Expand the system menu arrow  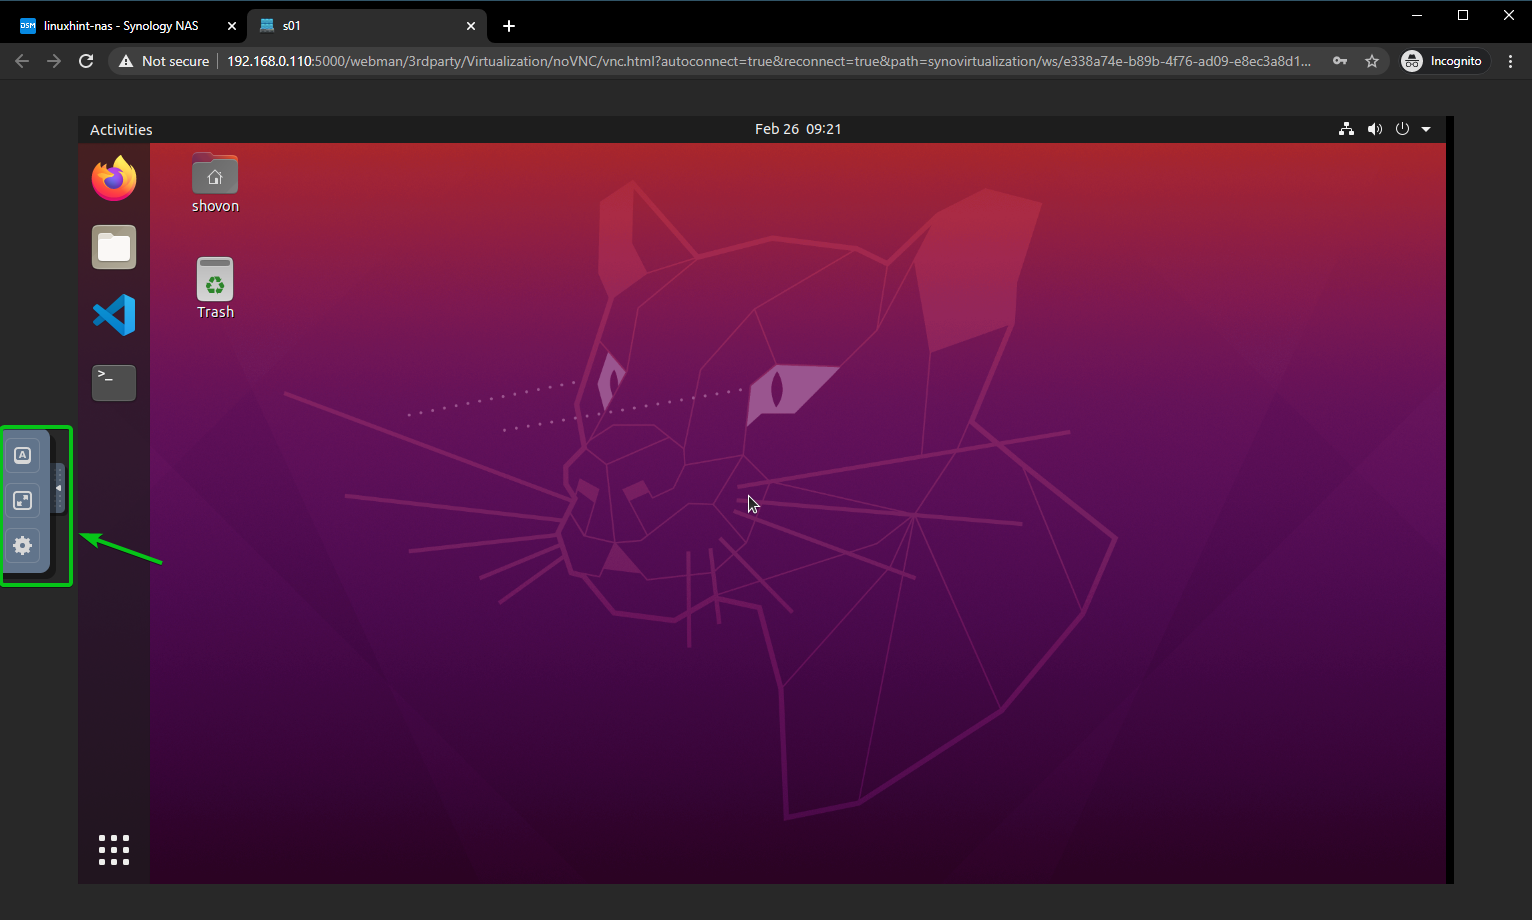pos(1426,129)
